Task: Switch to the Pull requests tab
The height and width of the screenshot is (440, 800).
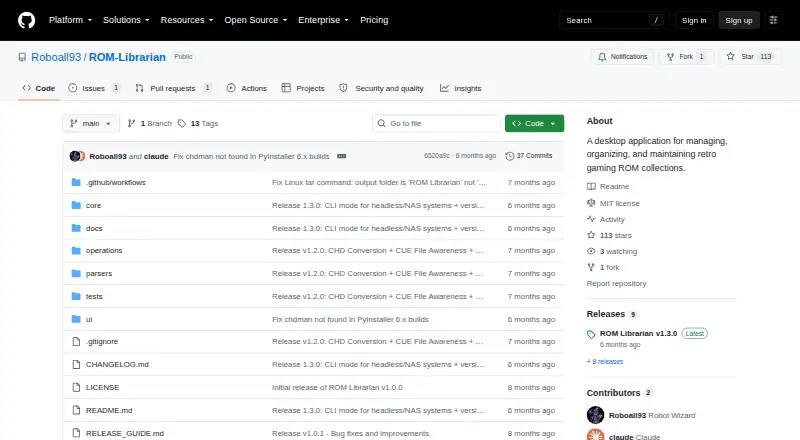Action: [x=173, y=88]
